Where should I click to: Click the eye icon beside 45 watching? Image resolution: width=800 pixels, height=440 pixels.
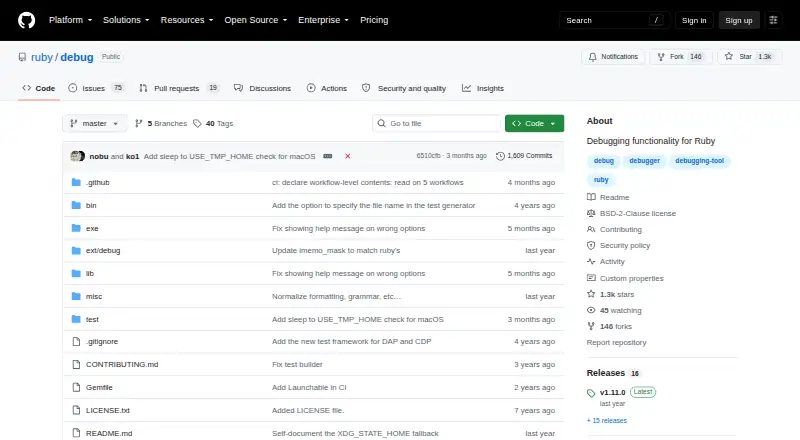591,310
